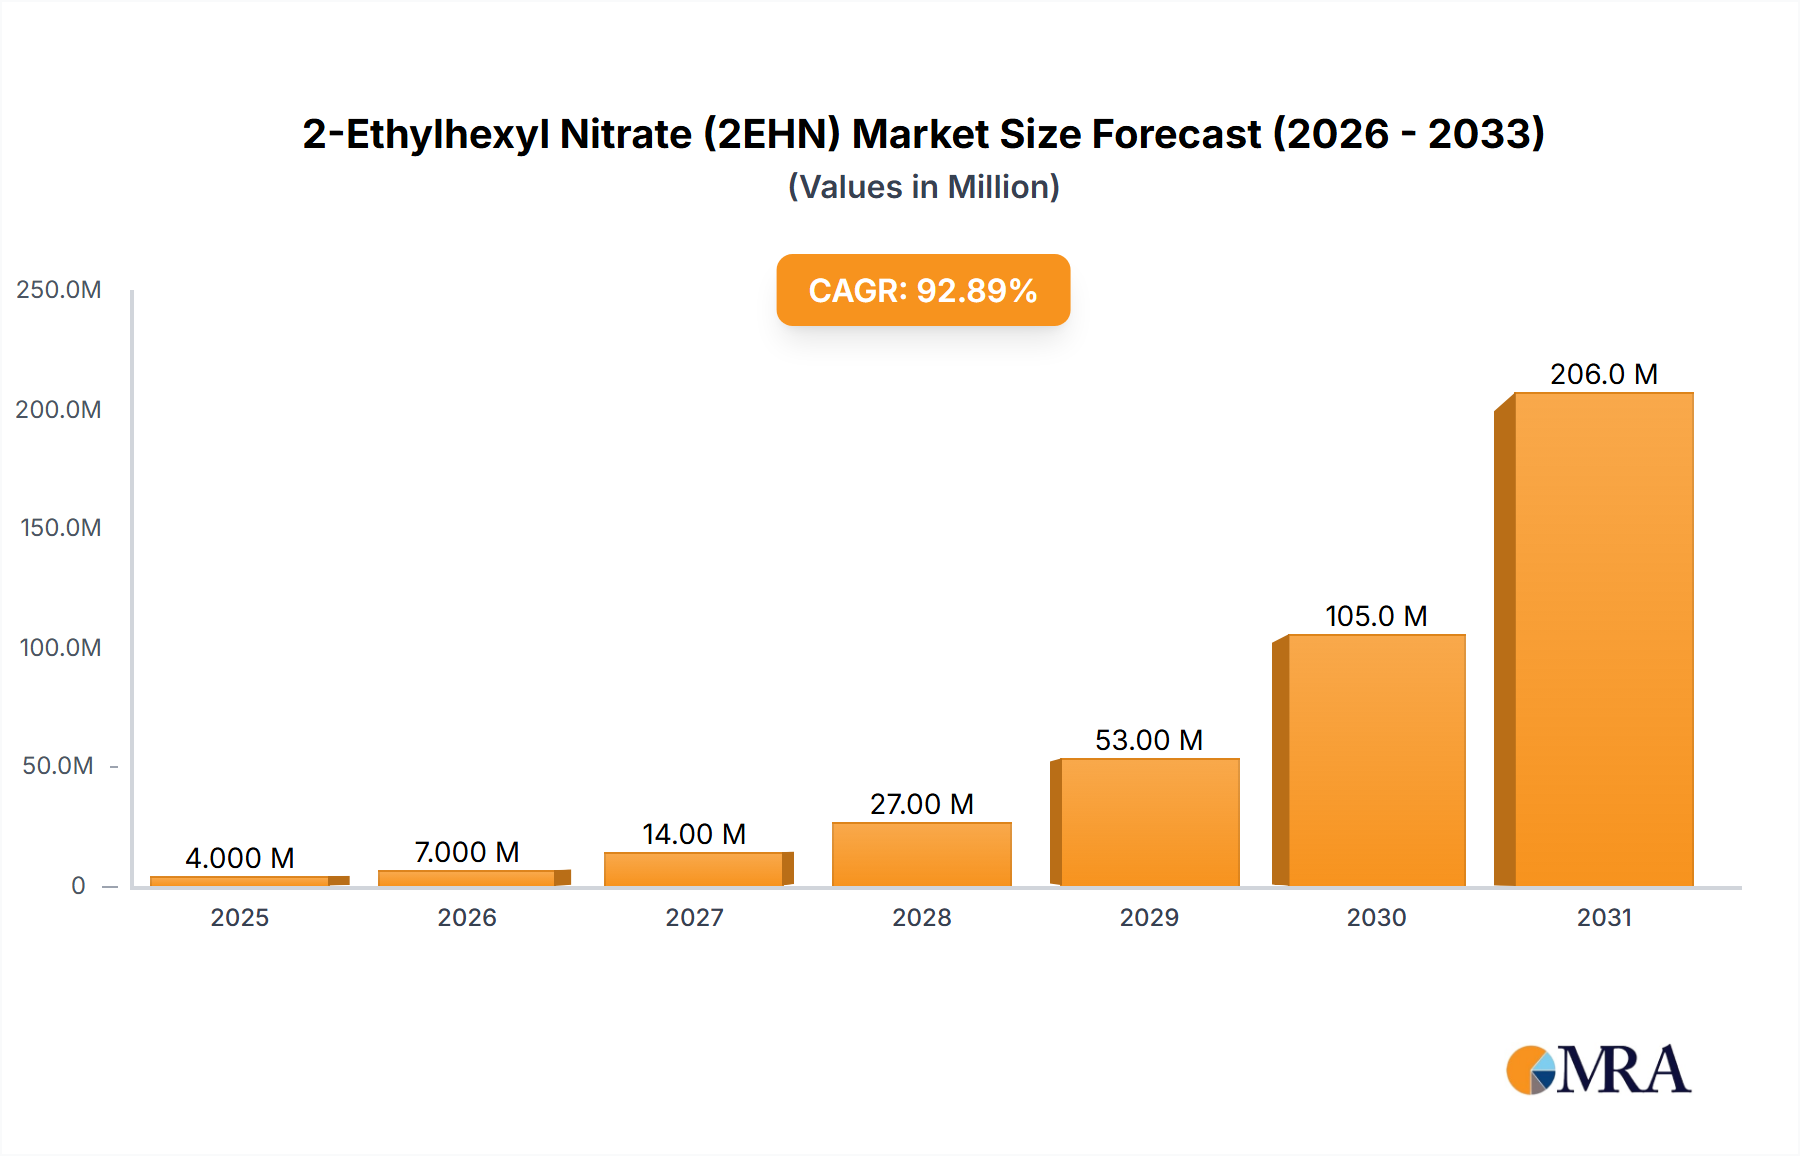
Task: Expand details on the 206.0 M label
Action: pos(1605,373)
